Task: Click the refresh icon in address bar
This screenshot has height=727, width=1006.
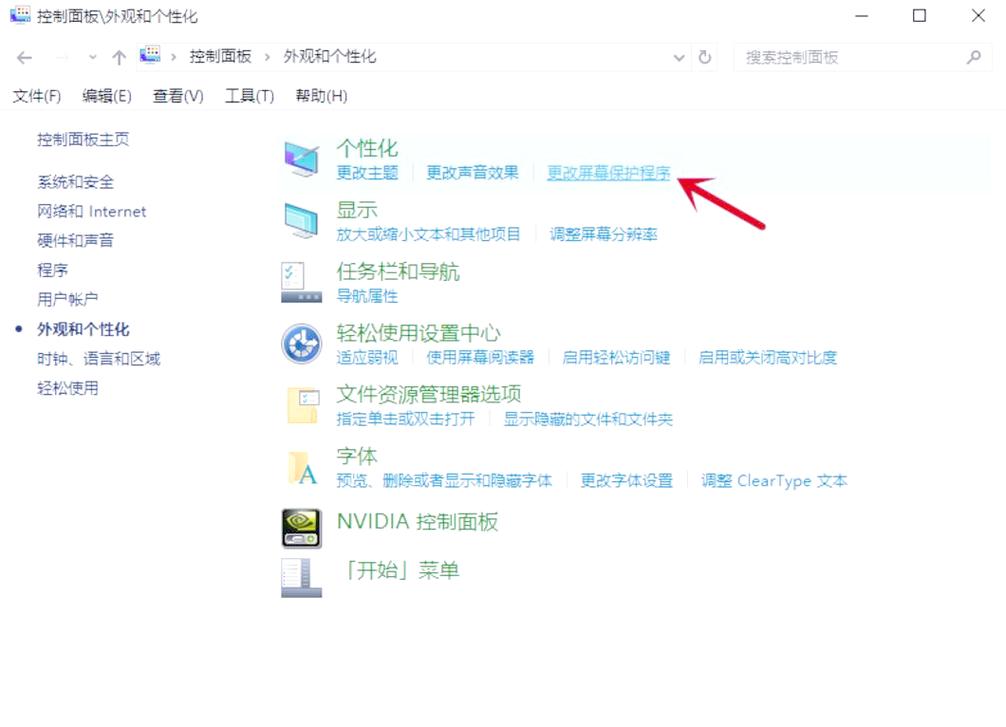Action: (x=704, y=57)
